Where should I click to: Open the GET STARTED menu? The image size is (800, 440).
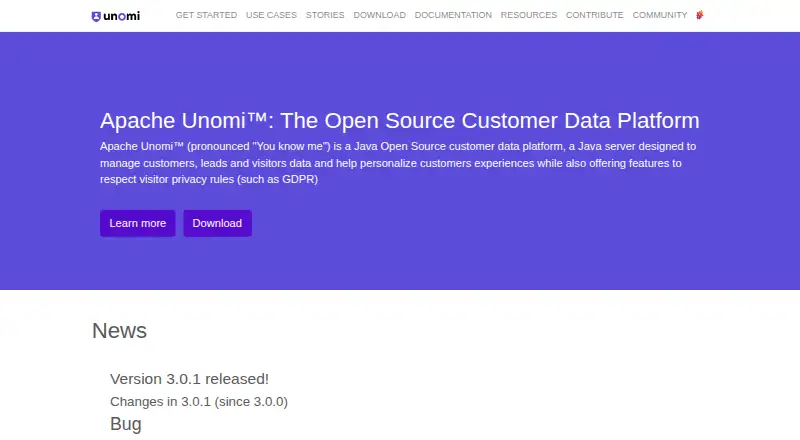206,15
